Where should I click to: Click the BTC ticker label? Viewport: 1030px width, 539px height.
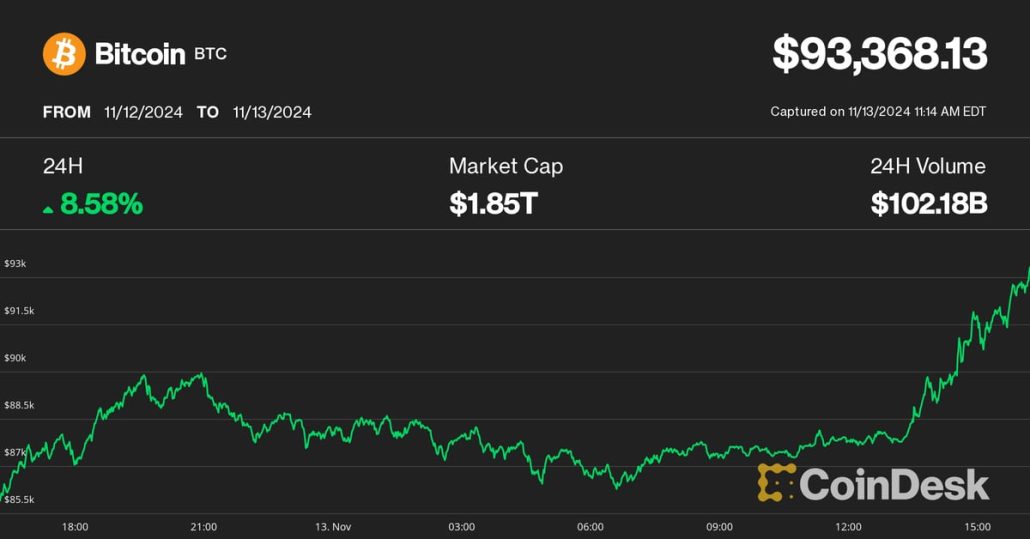coord(211,54)
